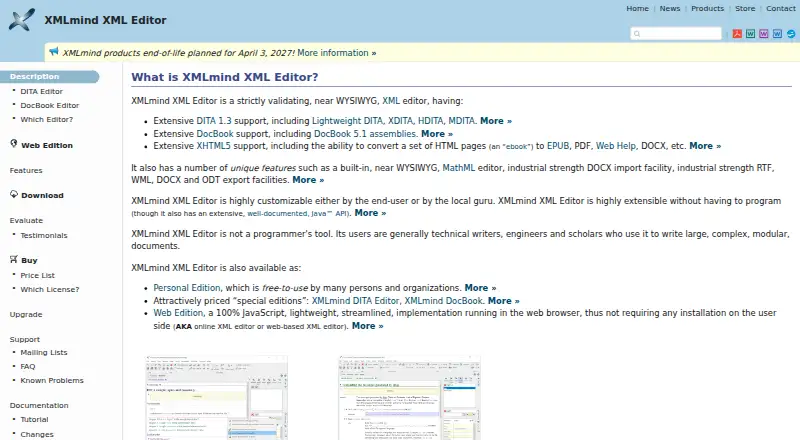This screenshot has width=800, height=440.
Task: Open Home in the top navigation
Action: 637,9
